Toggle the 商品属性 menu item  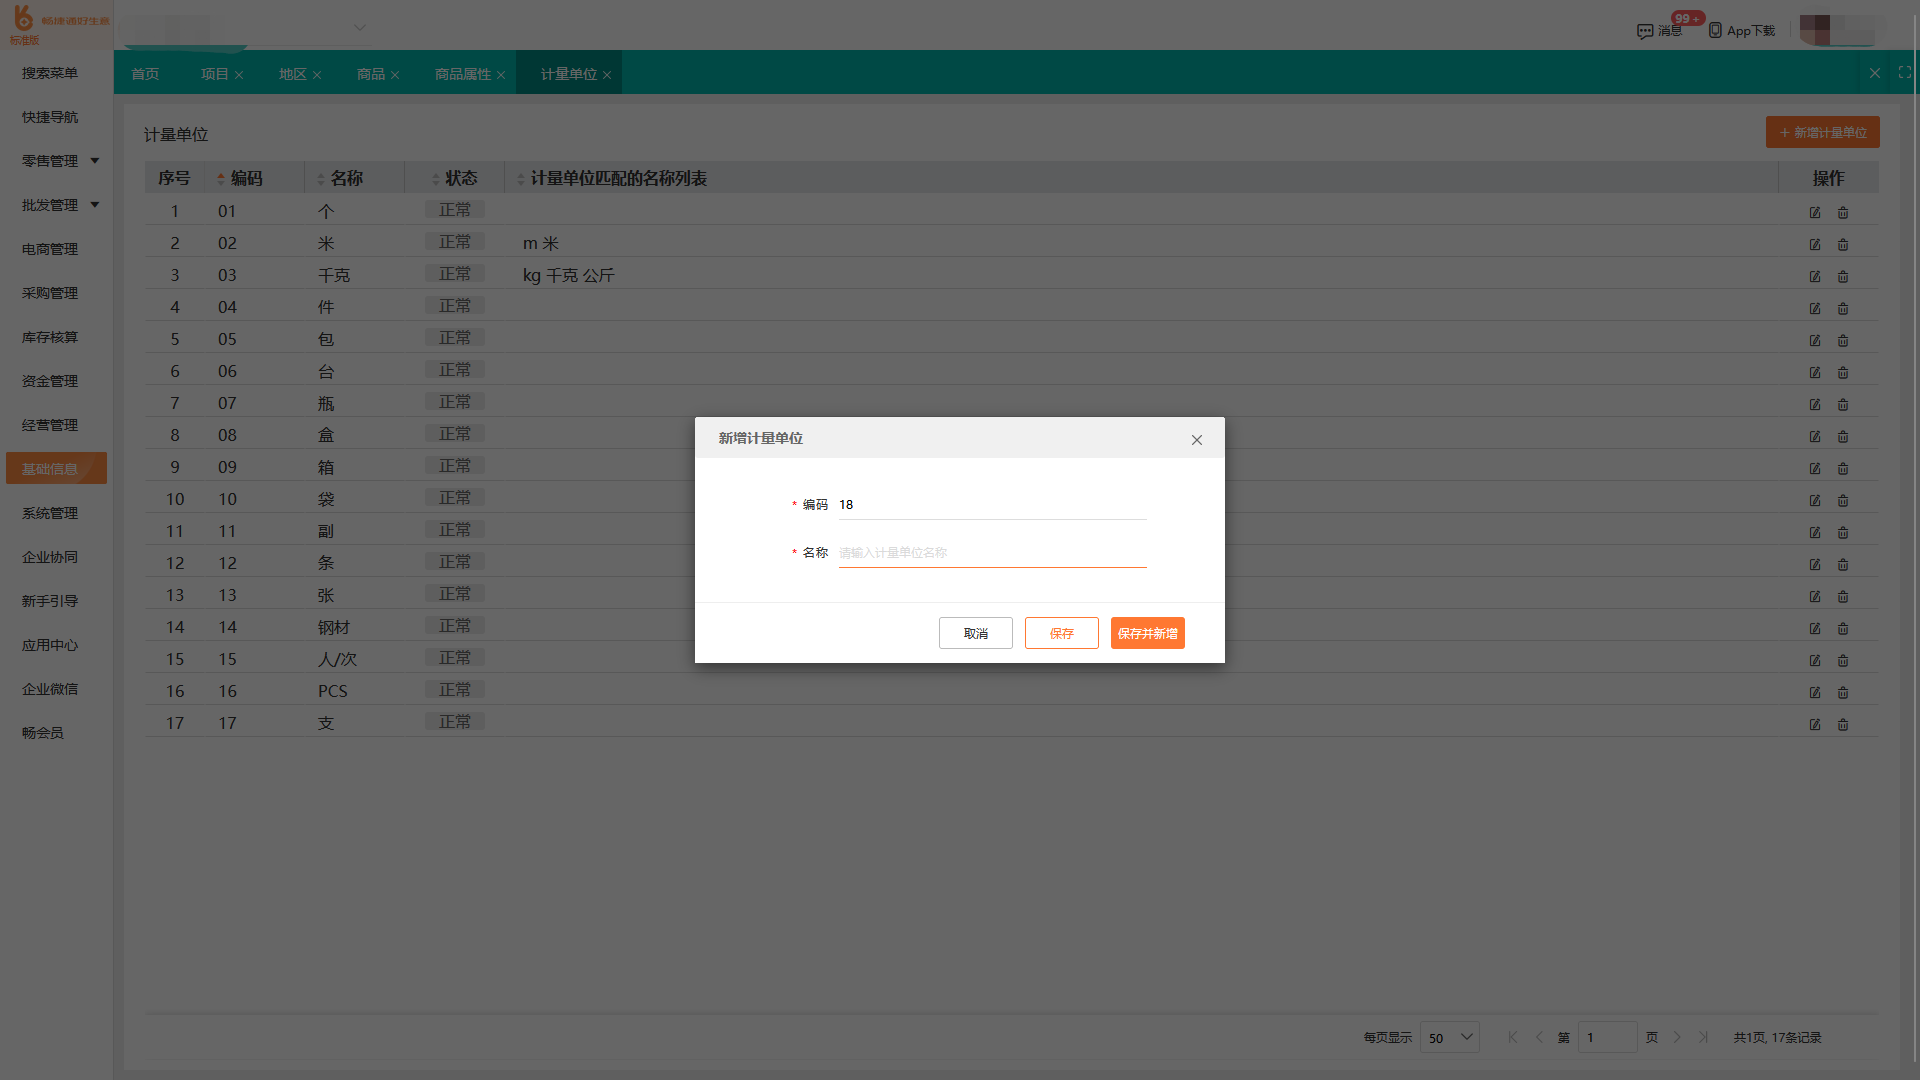[x=465, y=74]
